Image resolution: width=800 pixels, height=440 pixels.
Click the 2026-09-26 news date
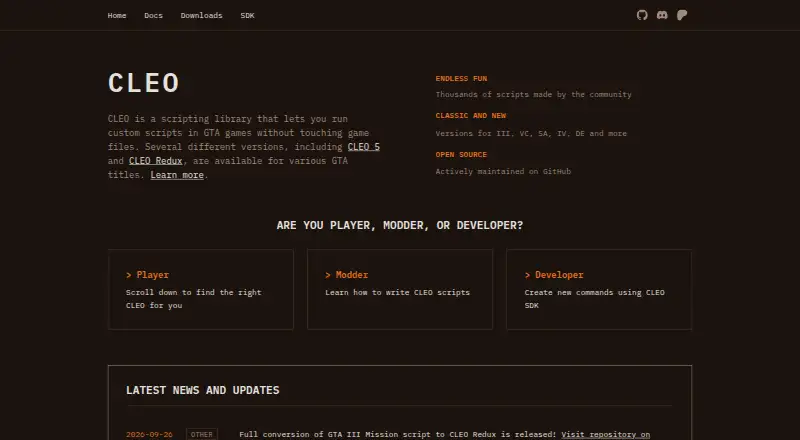point(149,435)
